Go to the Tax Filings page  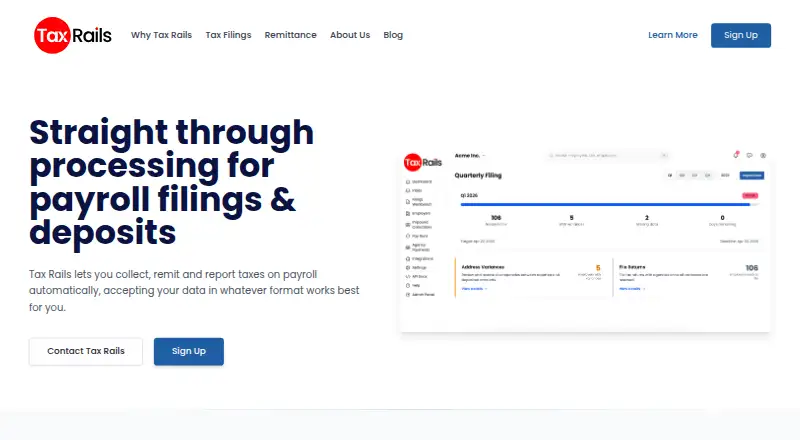point(229,35)
